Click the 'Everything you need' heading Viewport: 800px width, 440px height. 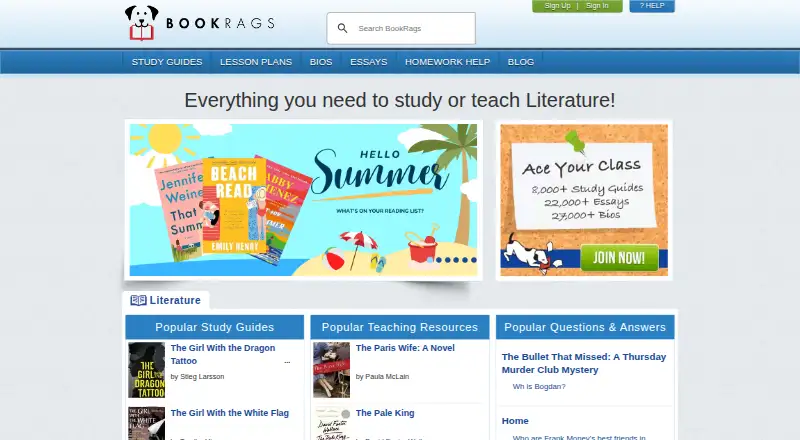[400, 100]
